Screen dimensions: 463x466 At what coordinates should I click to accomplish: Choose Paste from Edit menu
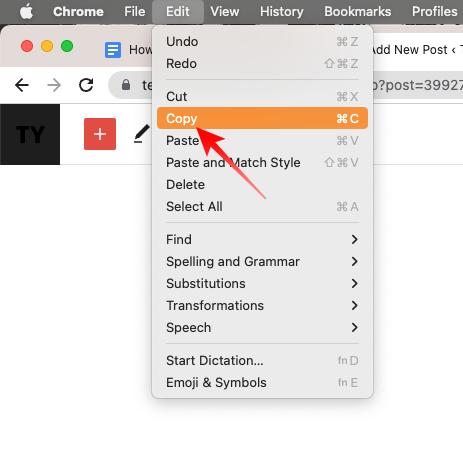click(262, 141)
